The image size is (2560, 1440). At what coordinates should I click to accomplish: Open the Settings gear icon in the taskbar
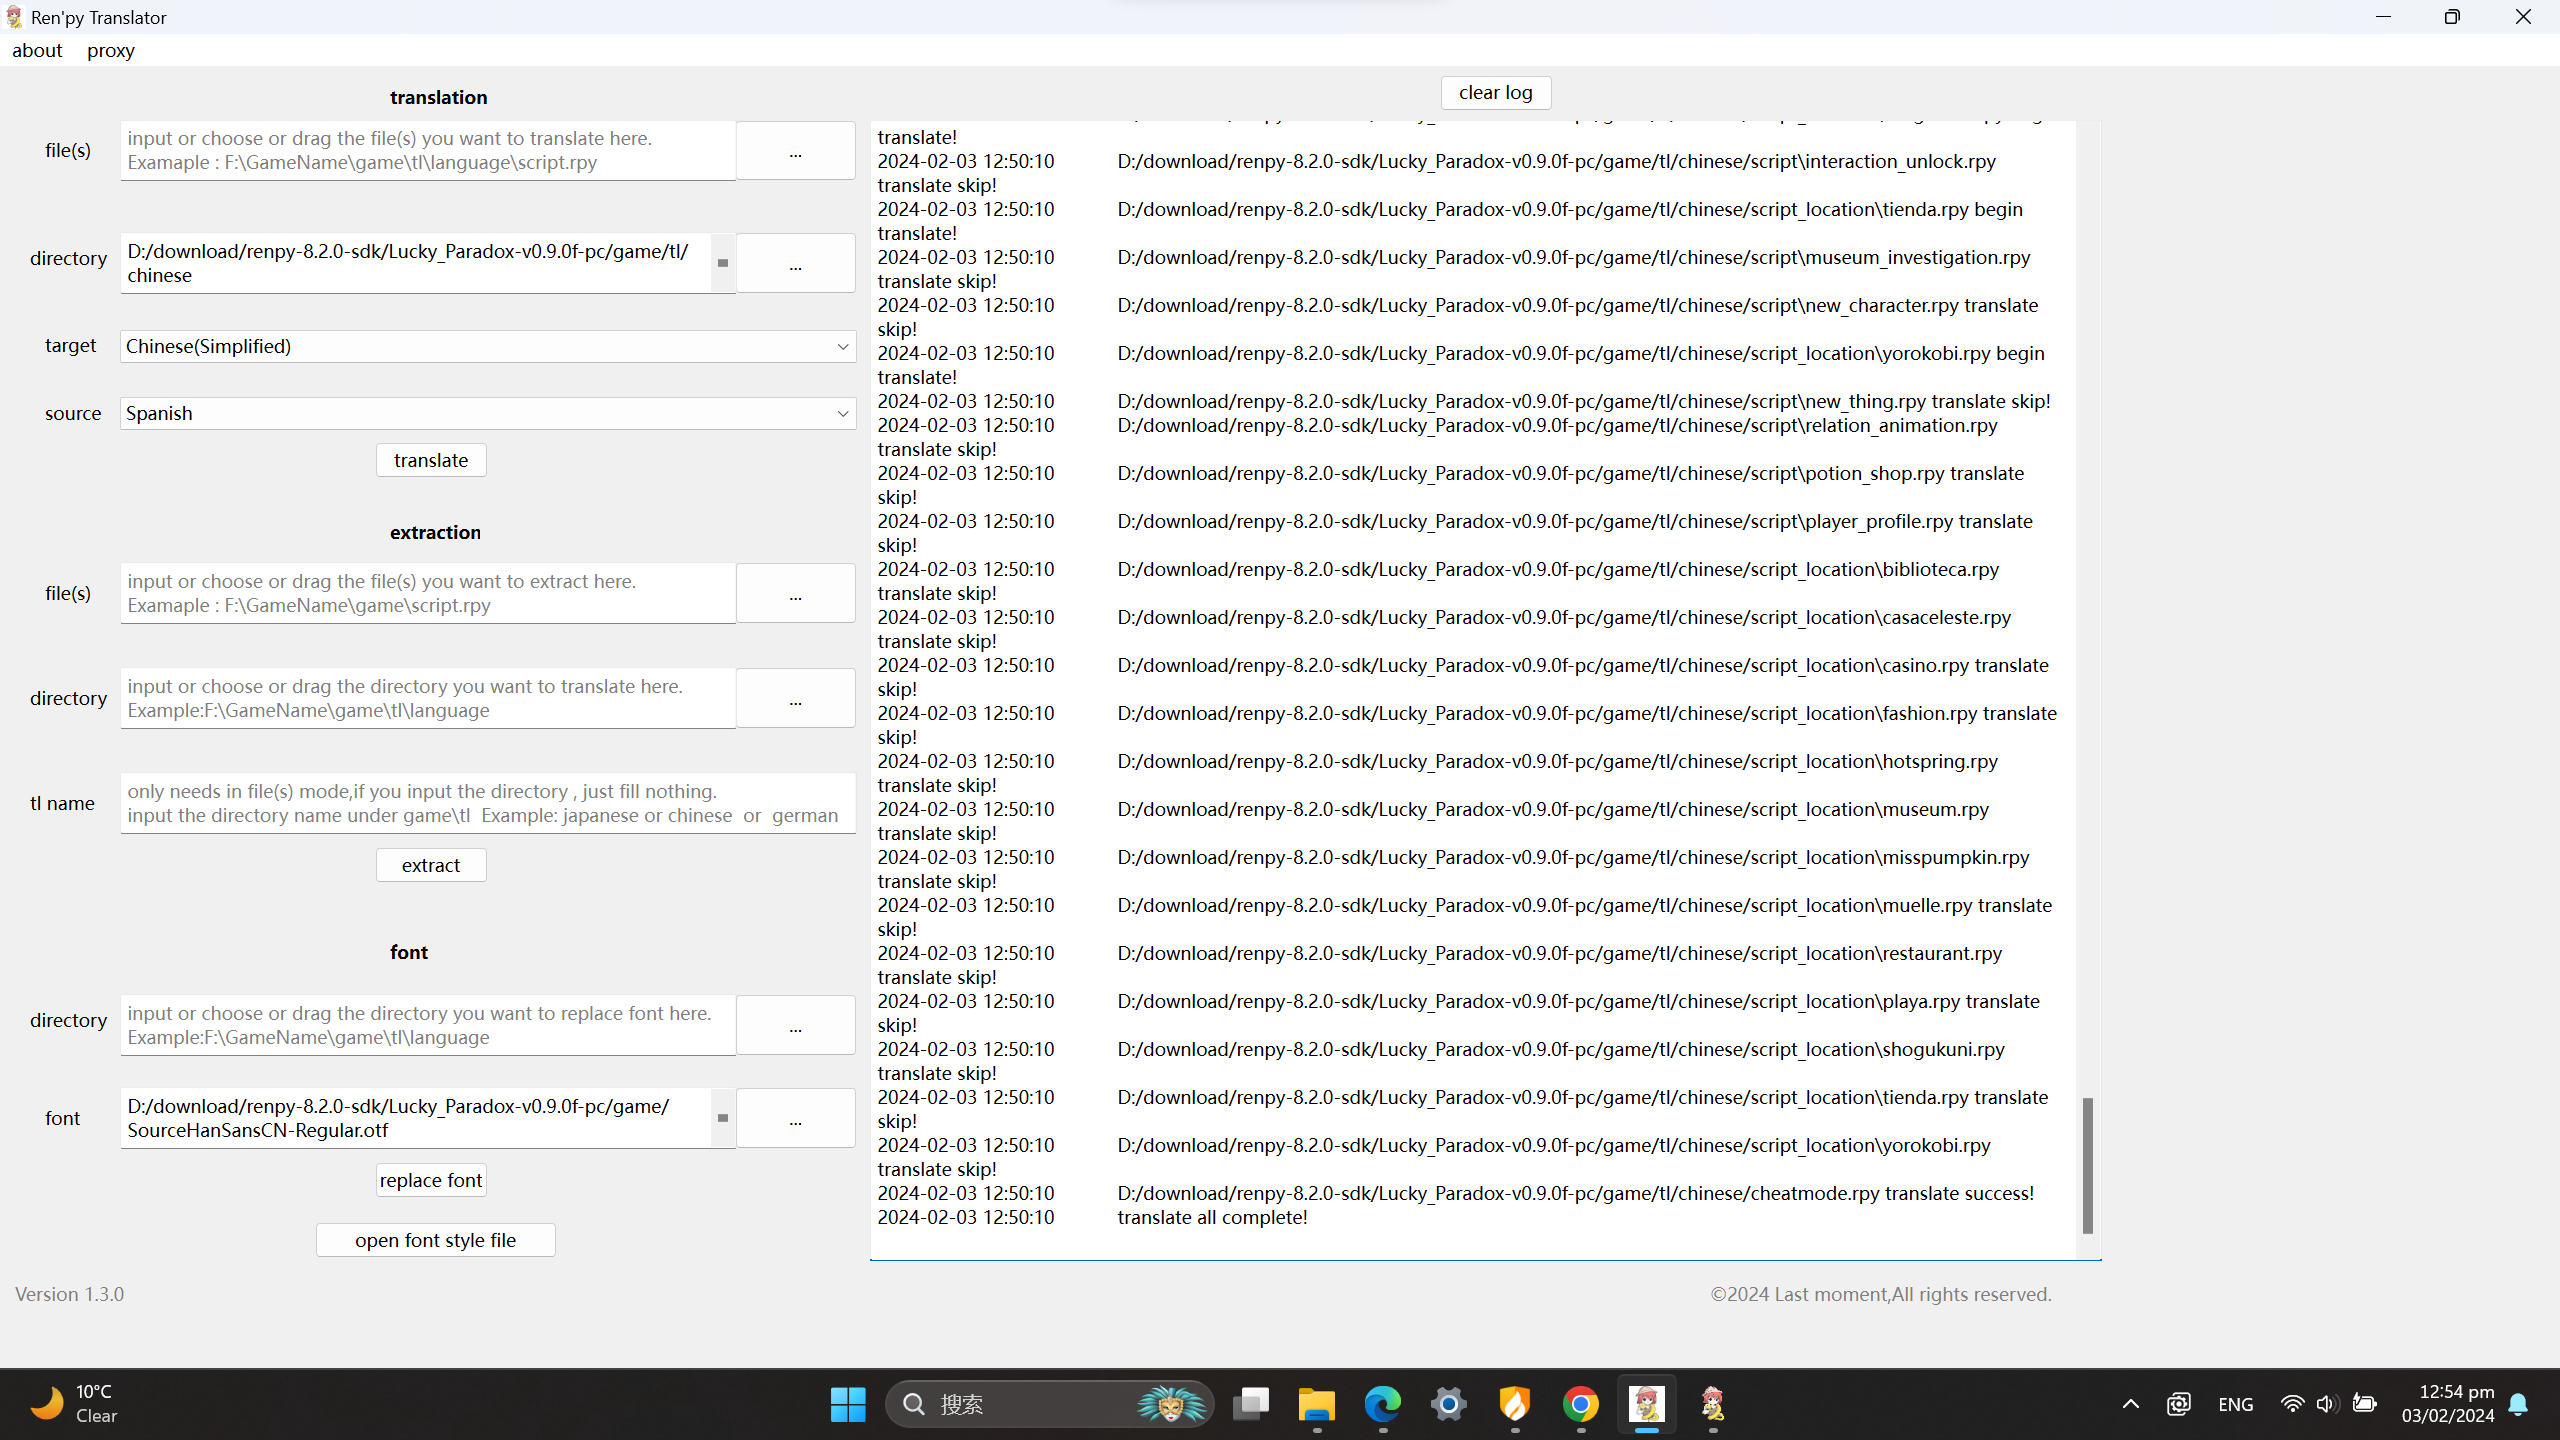coord(1448,1404)
